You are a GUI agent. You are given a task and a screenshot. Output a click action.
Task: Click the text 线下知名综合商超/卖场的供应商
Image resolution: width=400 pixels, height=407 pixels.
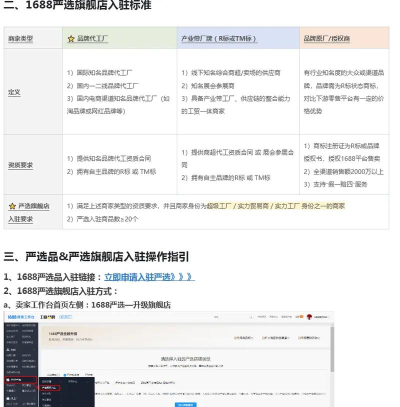coord(236,73)
